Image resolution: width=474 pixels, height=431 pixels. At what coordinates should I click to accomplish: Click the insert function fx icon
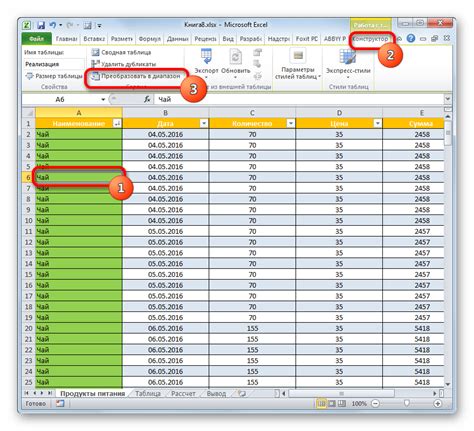(x=147, y=99)
